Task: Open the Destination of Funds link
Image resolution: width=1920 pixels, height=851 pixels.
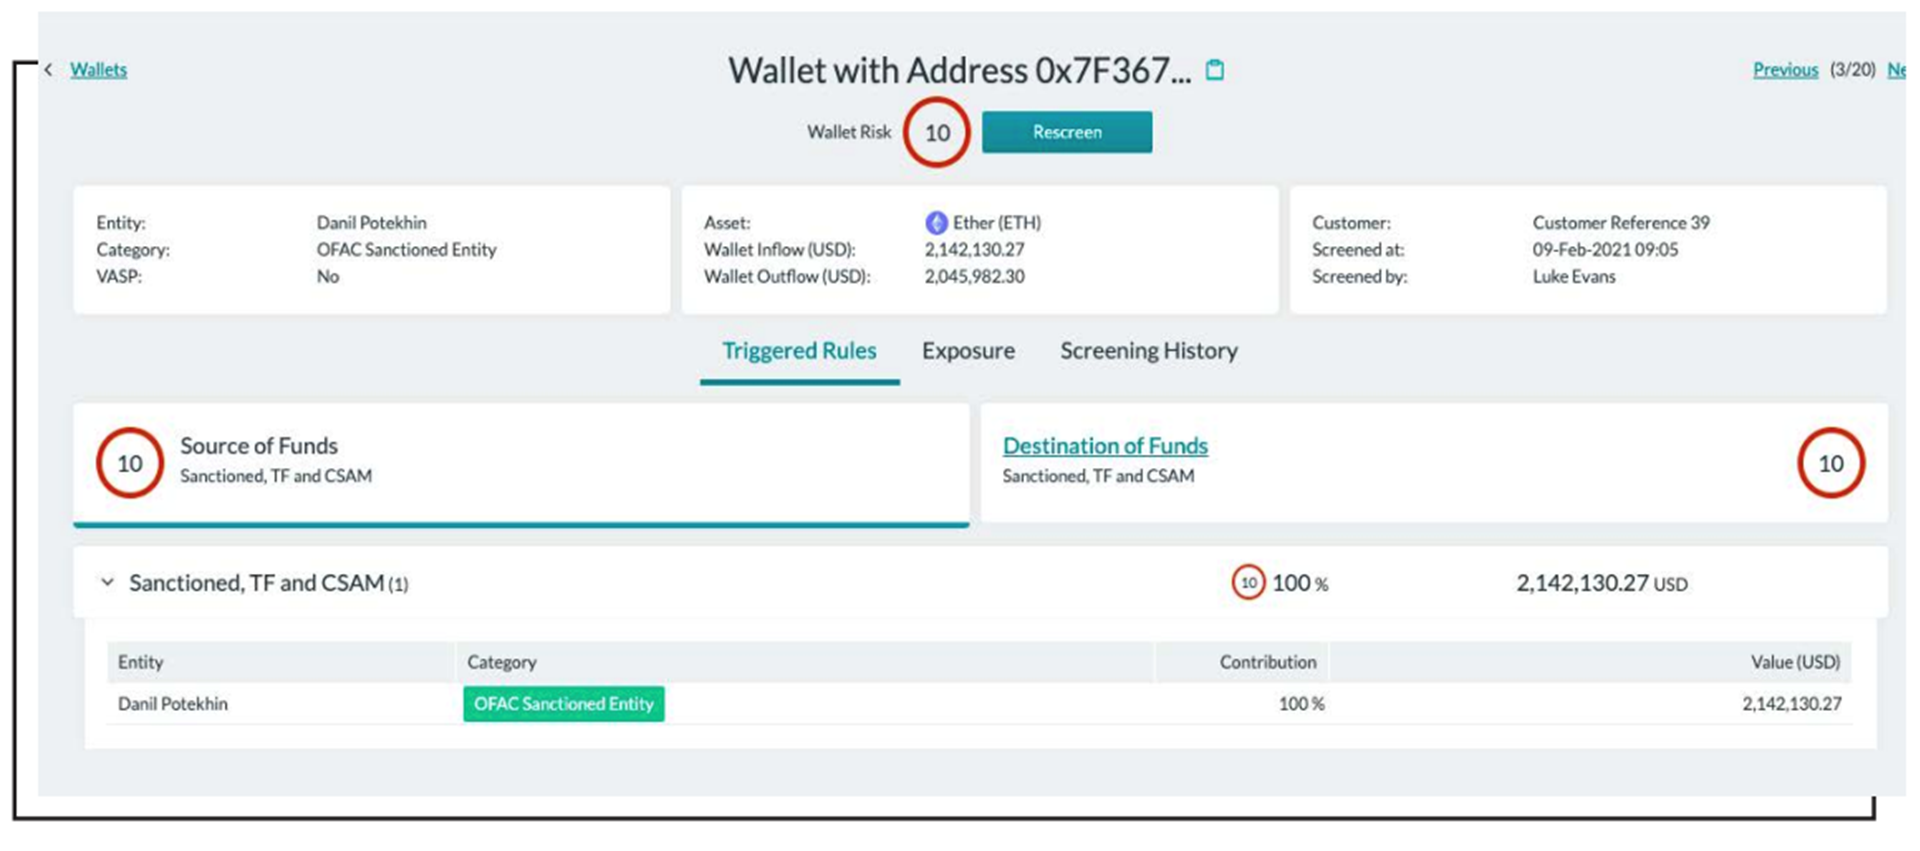Action: click(1105, 446)
